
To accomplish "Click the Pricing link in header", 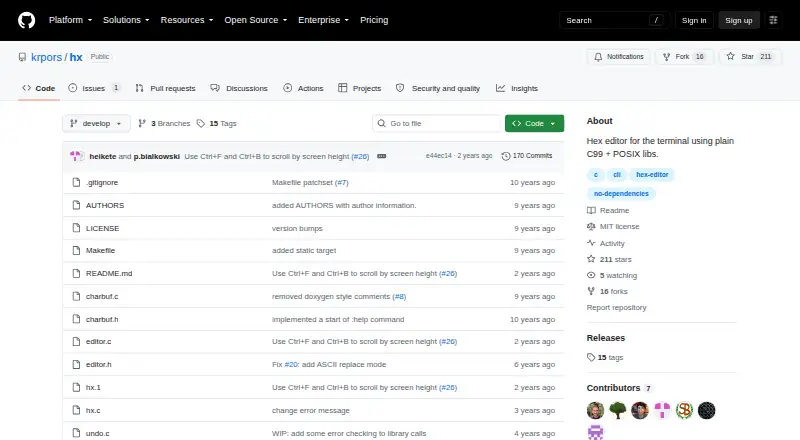I will point(374,20).
